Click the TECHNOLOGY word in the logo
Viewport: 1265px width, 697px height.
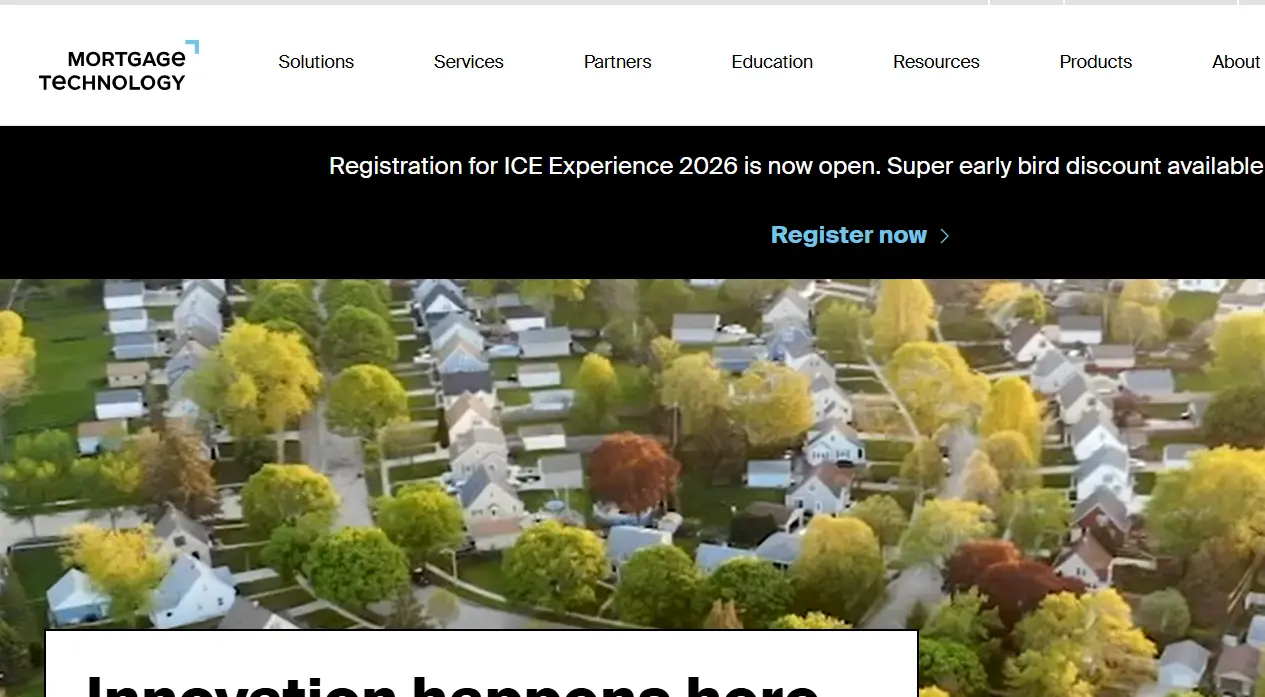(112, 82)
